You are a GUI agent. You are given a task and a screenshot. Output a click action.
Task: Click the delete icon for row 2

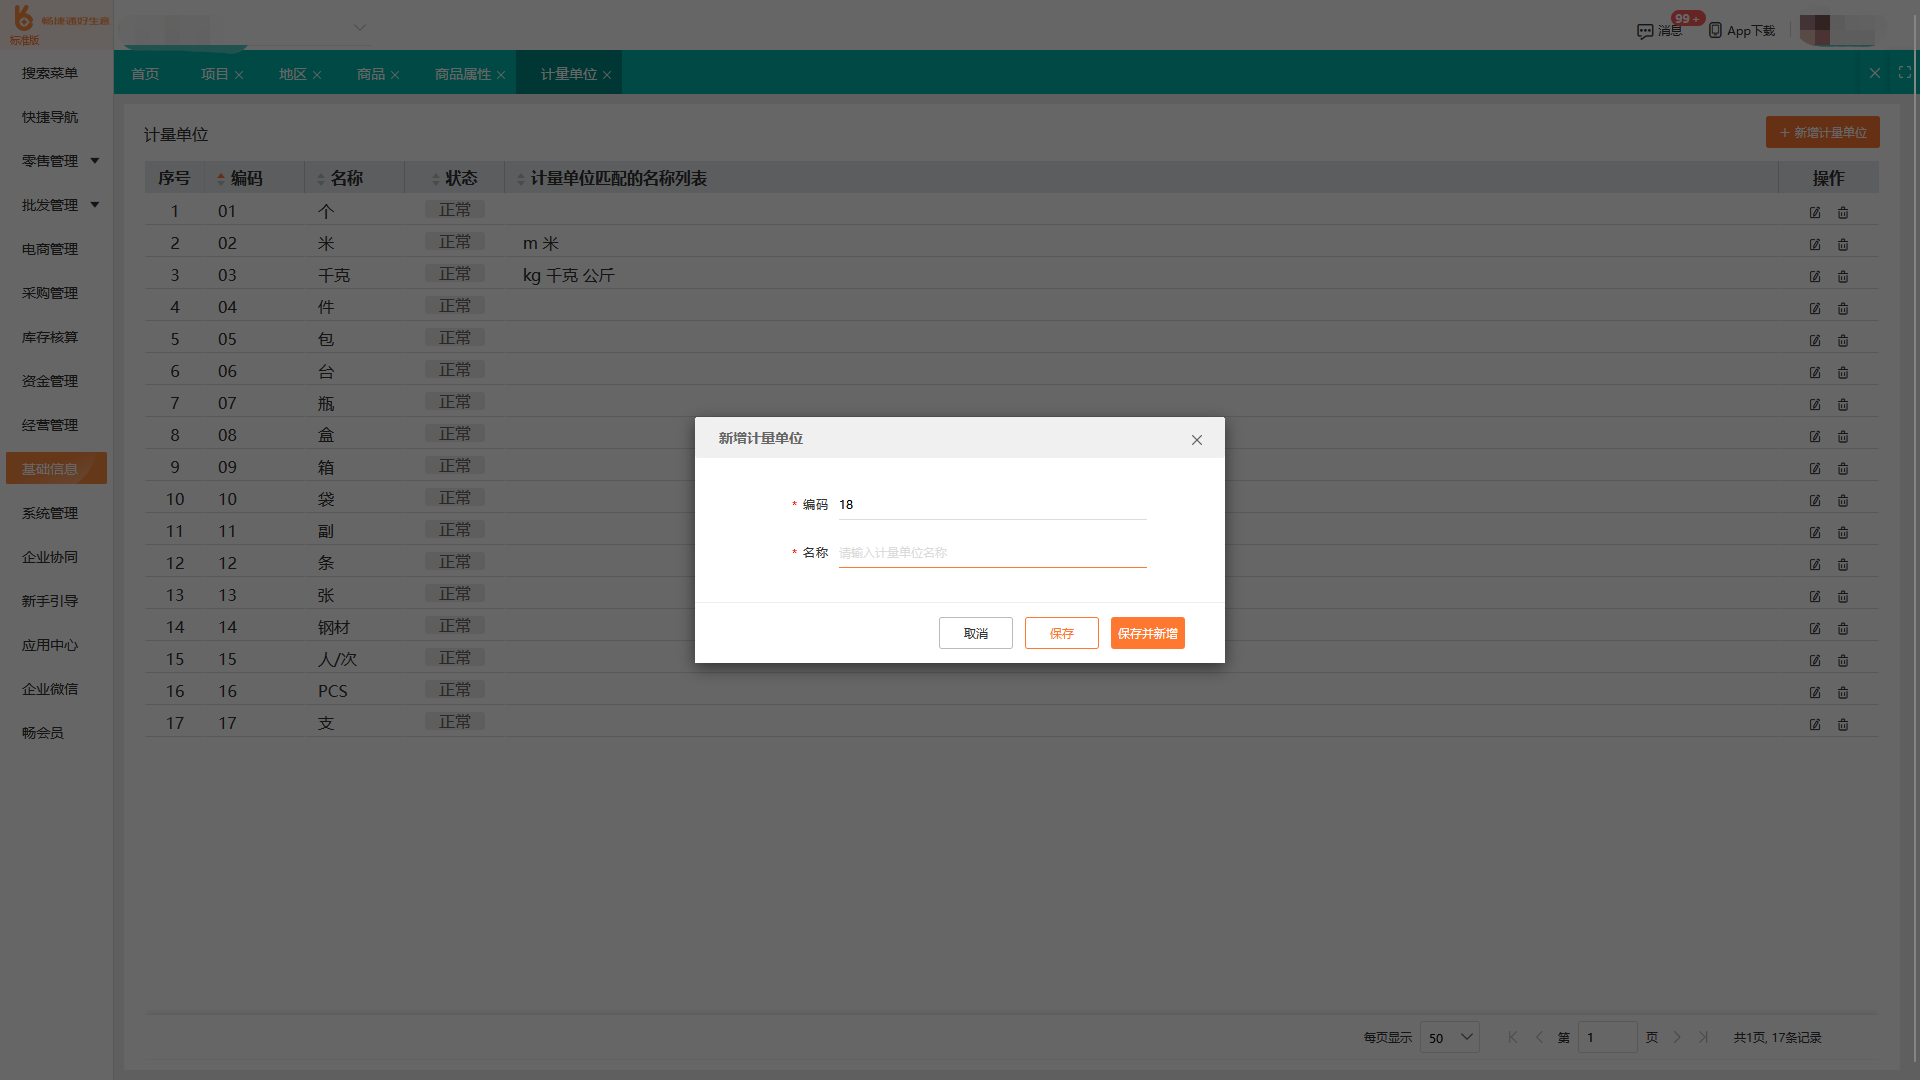1844,244
